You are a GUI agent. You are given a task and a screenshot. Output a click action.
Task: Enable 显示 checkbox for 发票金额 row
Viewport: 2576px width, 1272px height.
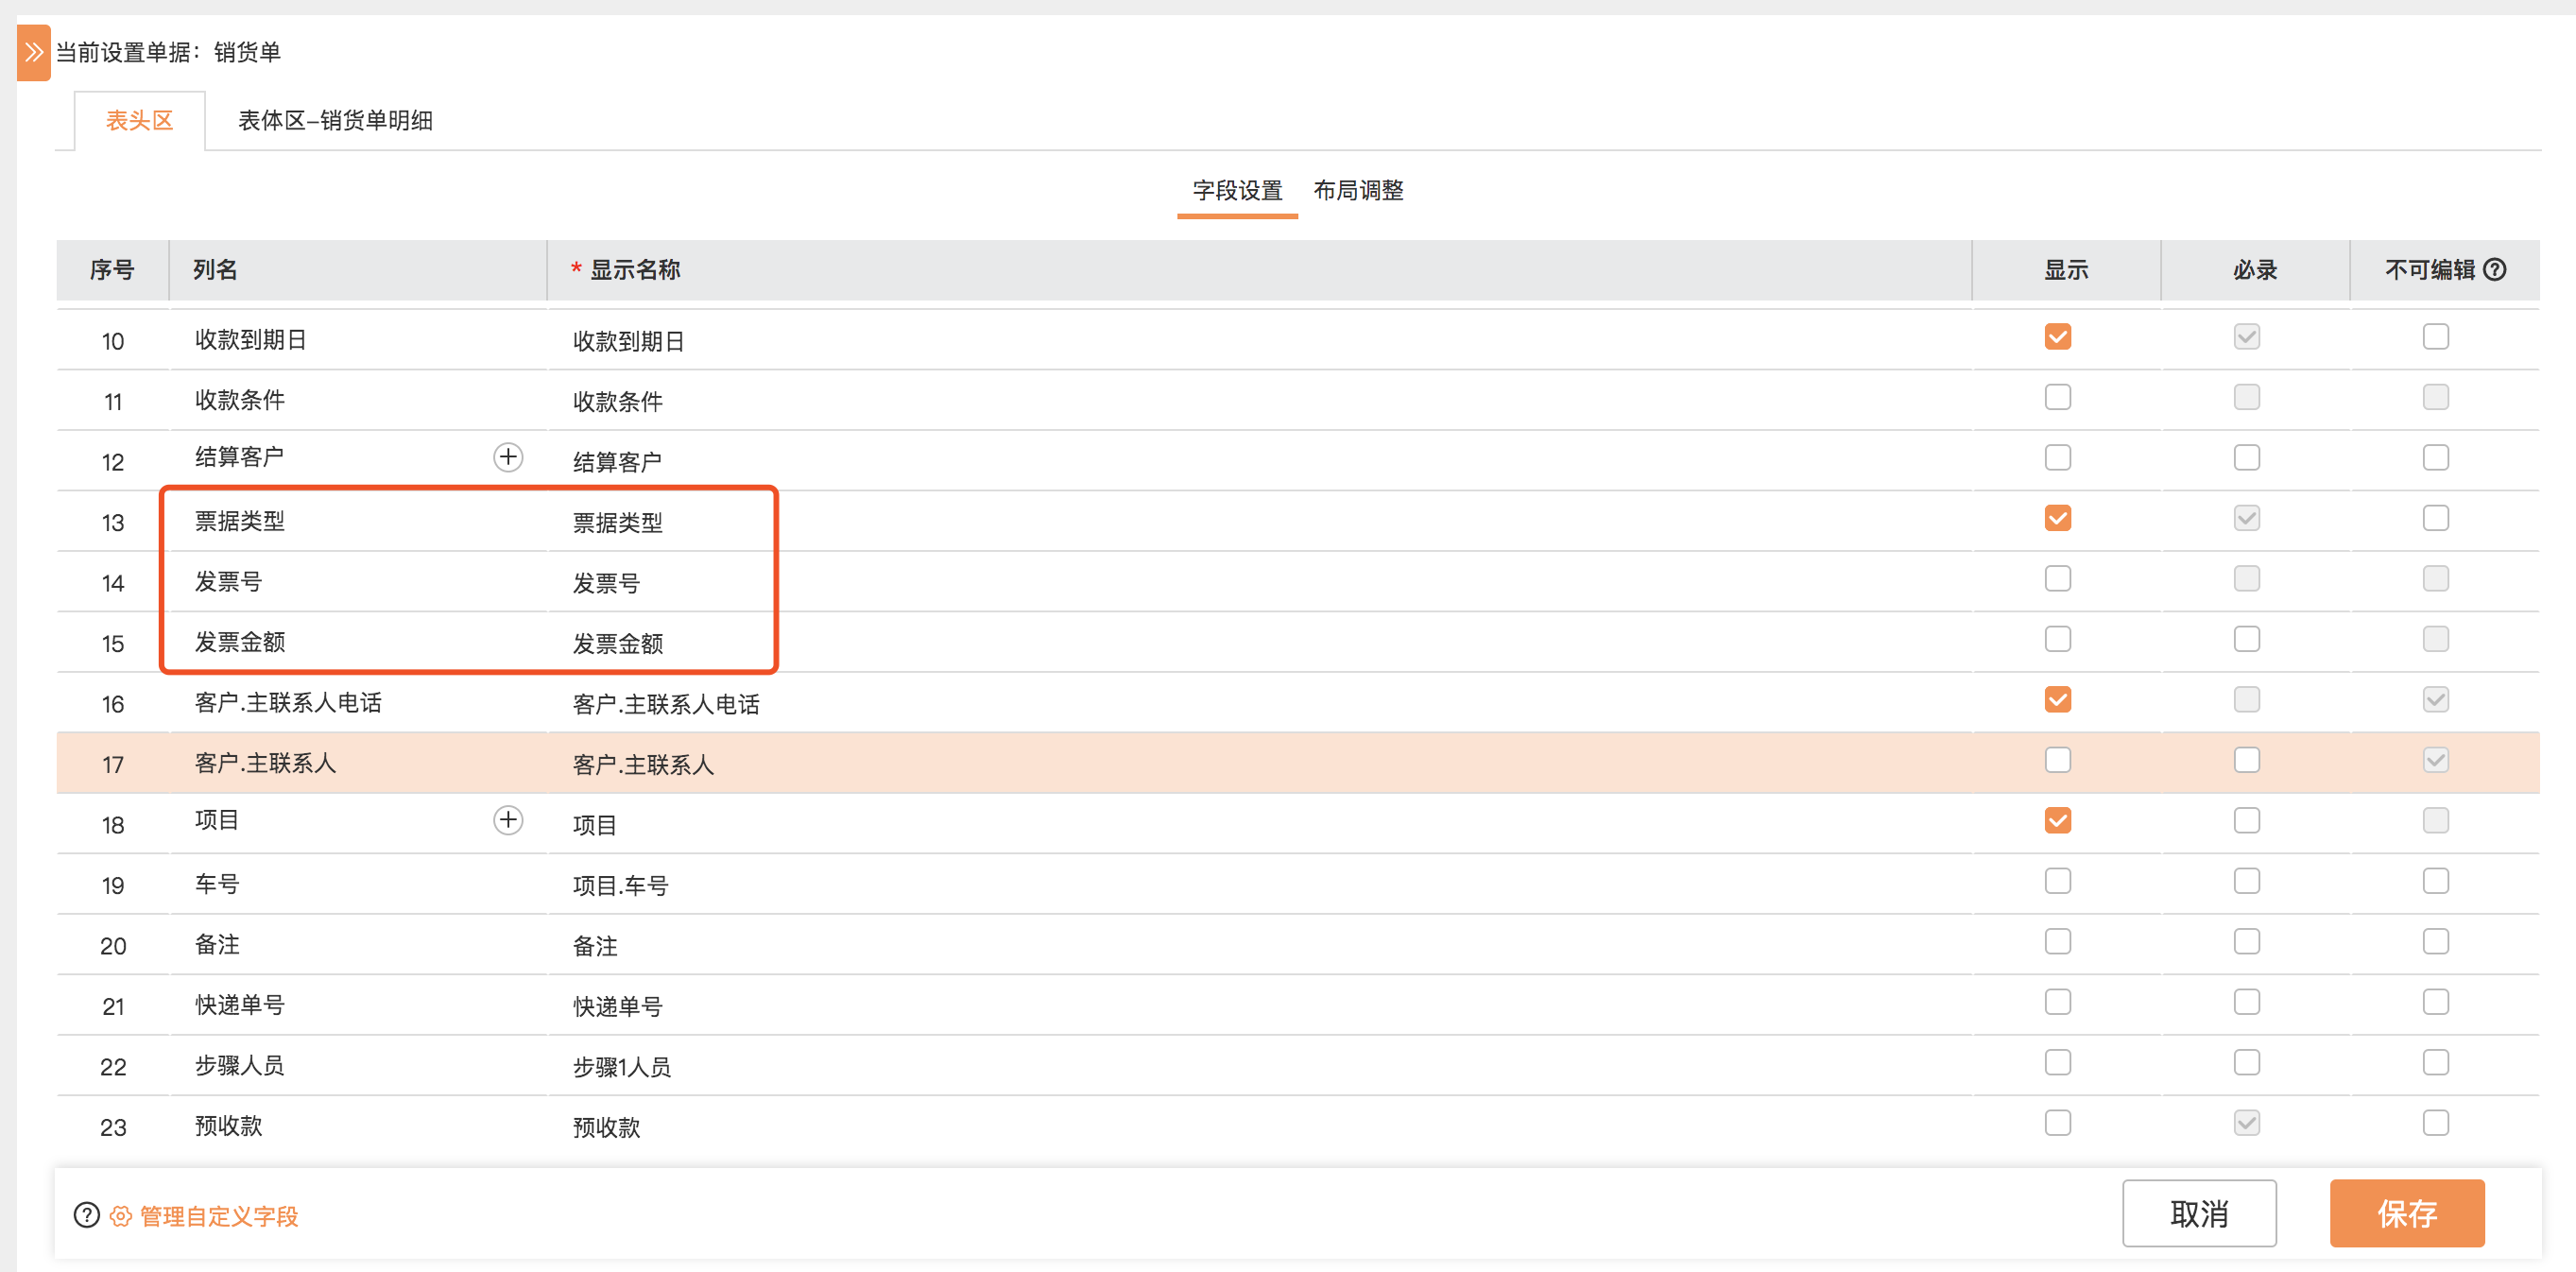2058,639
